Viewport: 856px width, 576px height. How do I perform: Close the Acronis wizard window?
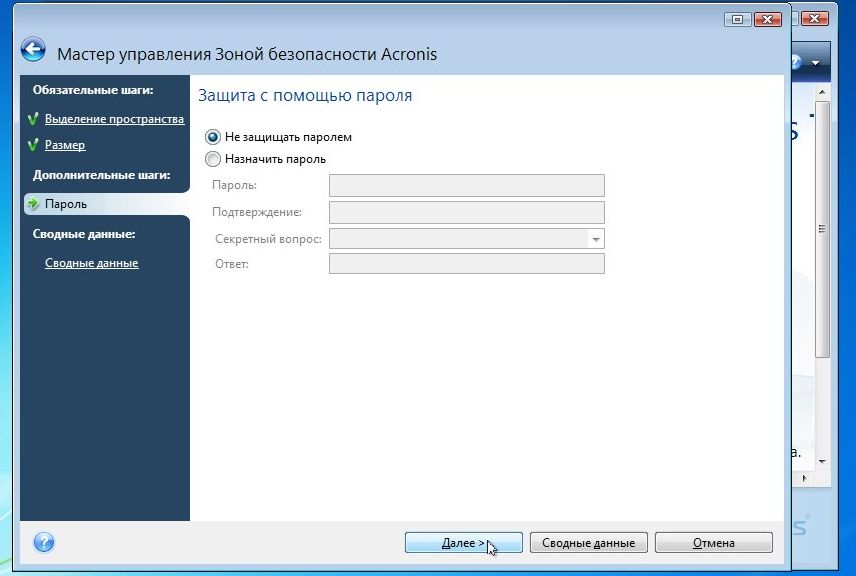tap(768, 20)
